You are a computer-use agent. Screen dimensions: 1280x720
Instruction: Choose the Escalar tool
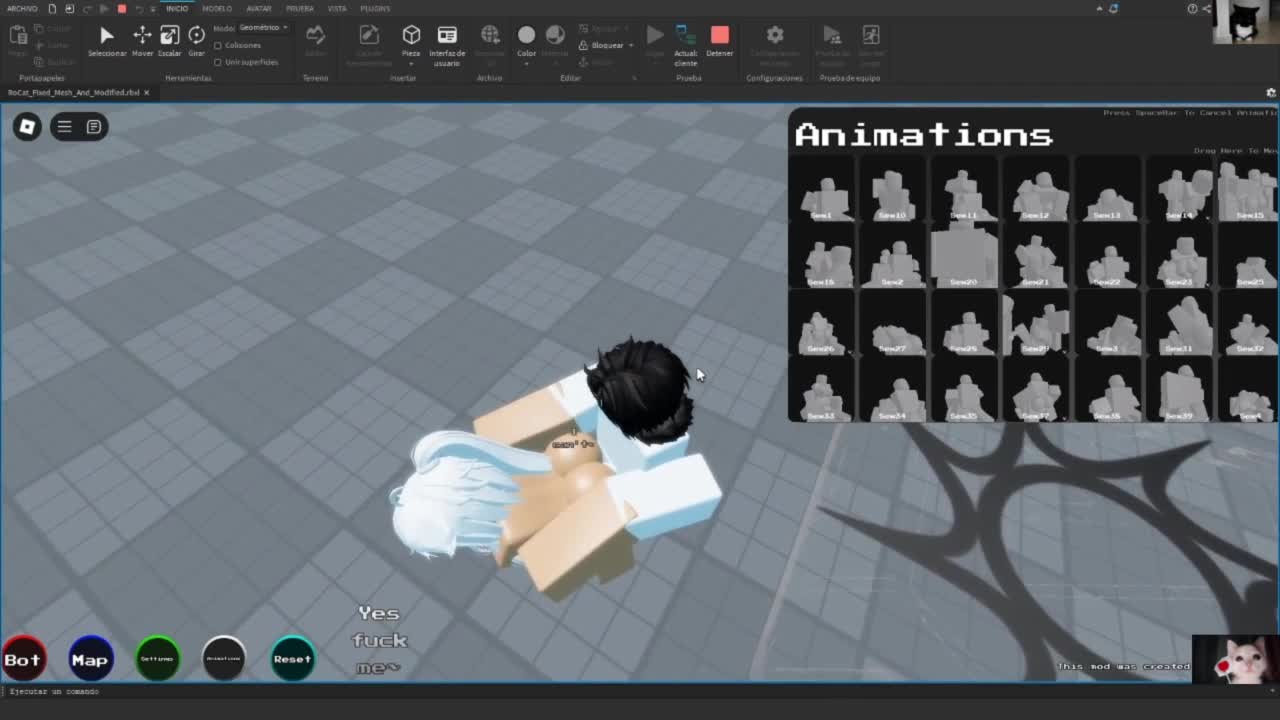click(170, 36)
